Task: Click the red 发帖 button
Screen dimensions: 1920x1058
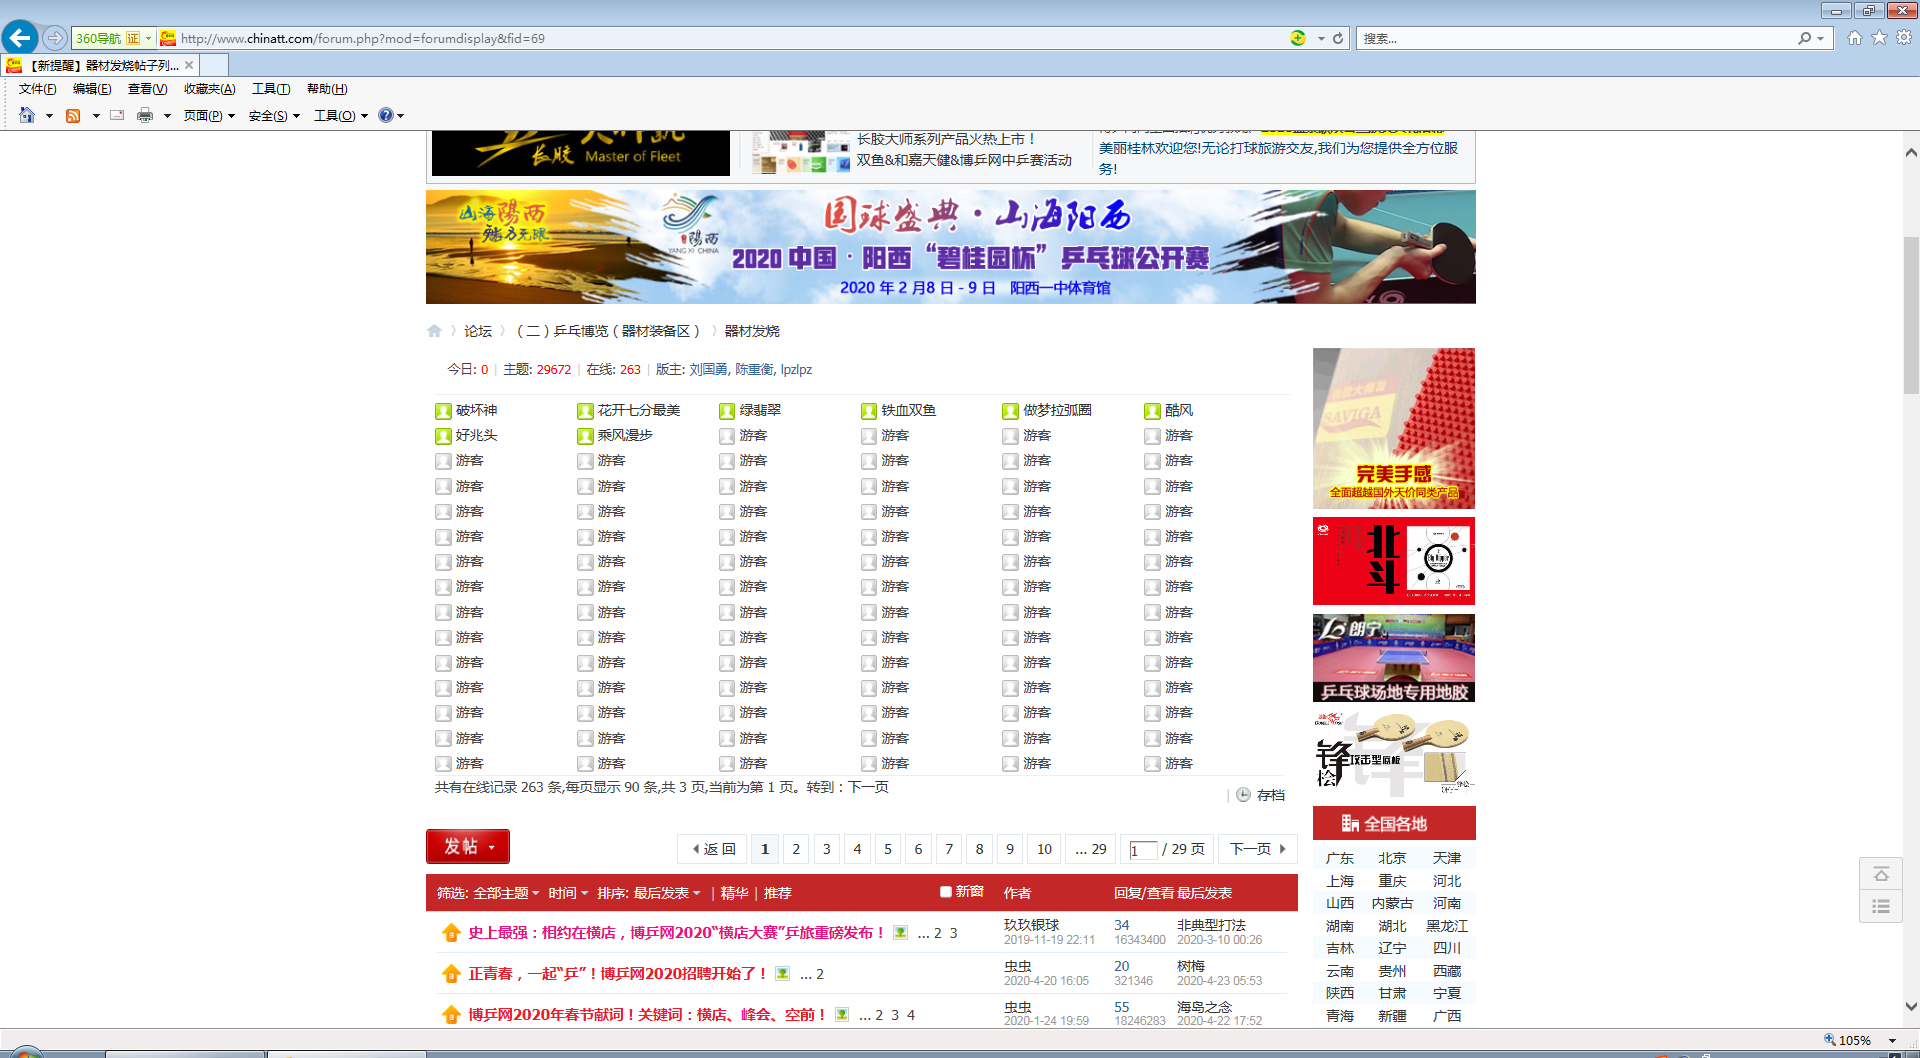Action: [x=460, y=846]
